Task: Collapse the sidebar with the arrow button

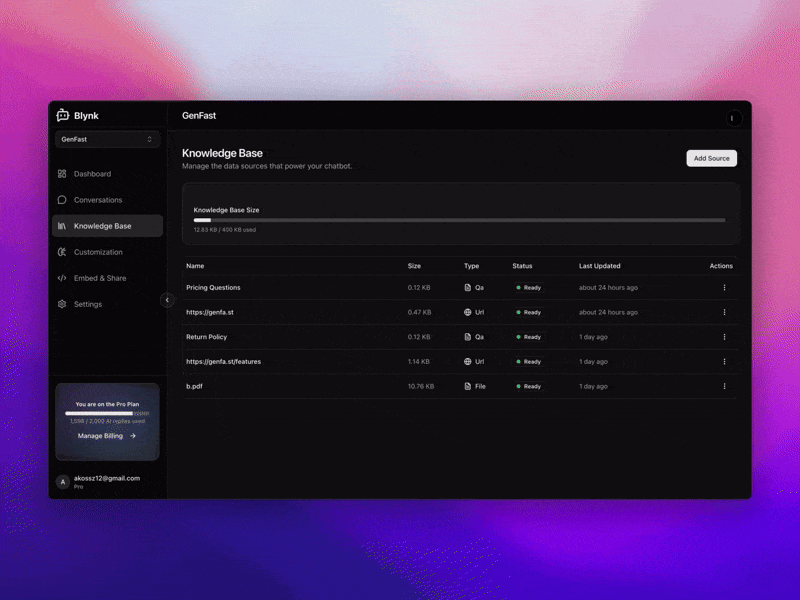Action: point(167,300)
